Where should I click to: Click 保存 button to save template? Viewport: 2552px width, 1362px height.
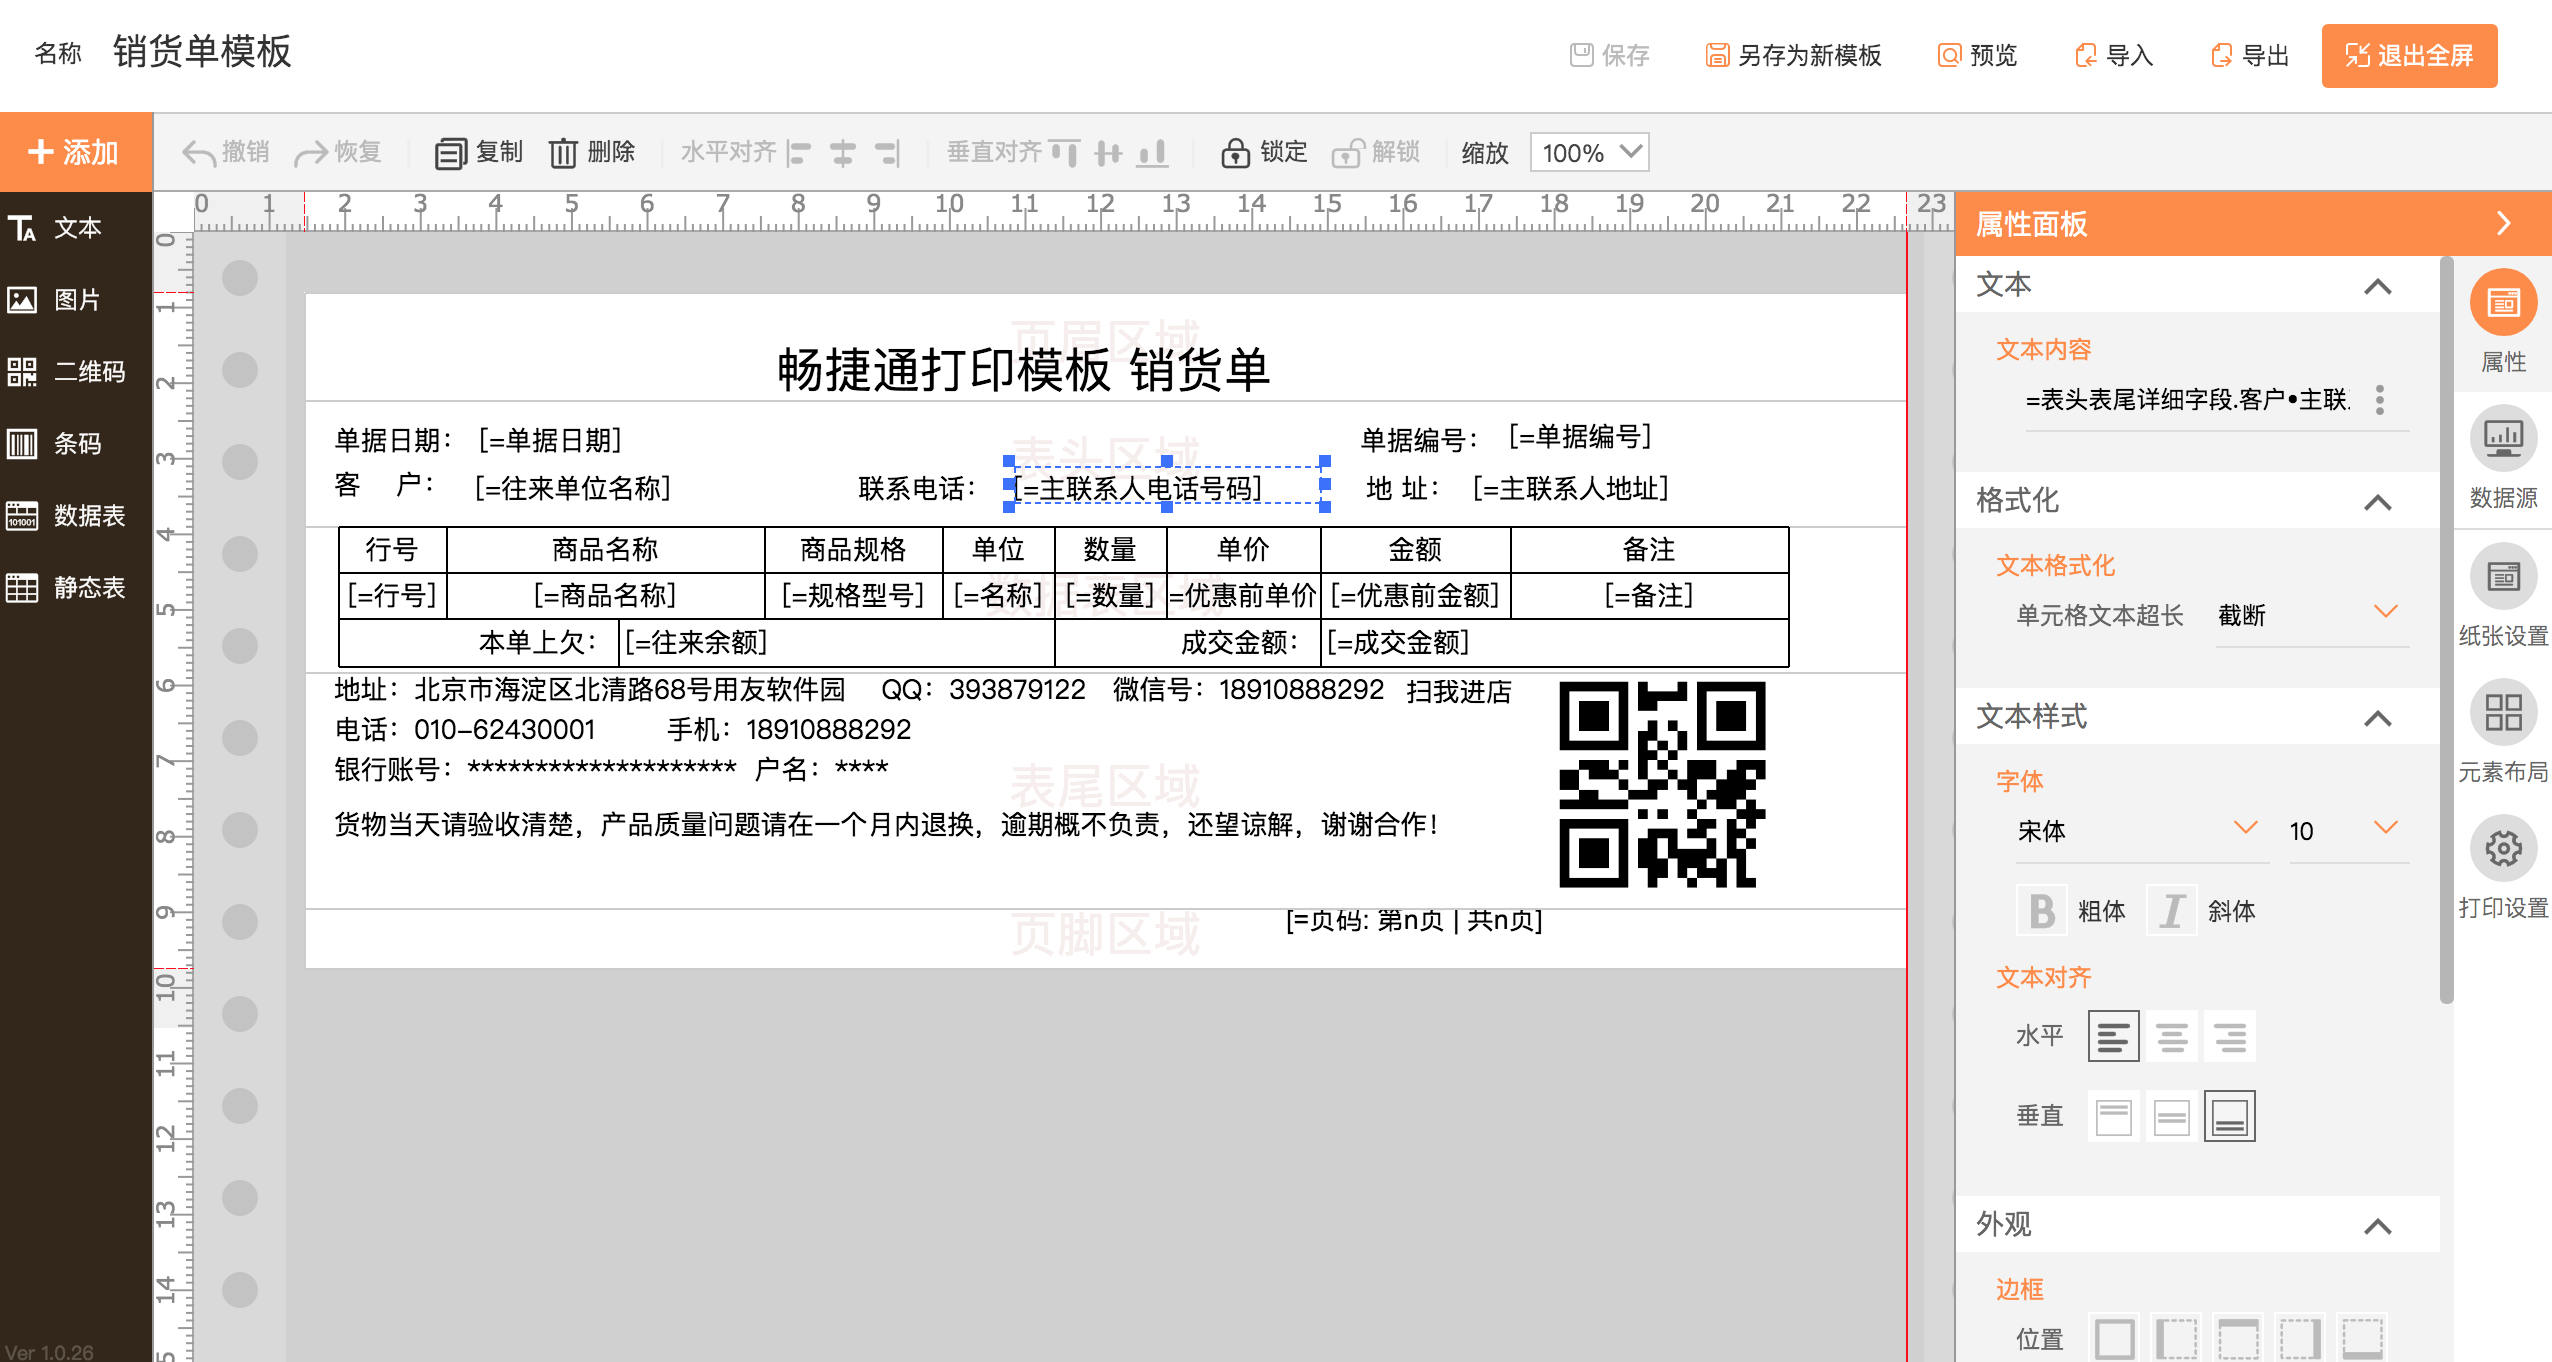coord(1612,52)
